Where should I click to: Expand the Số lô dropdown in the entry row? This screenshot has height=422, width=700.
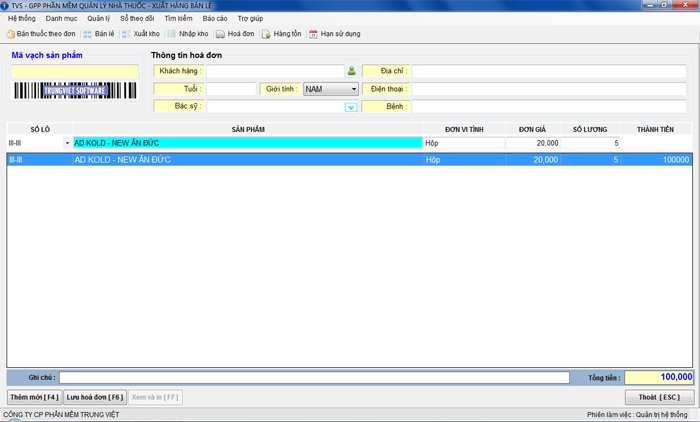pos(67,143)
